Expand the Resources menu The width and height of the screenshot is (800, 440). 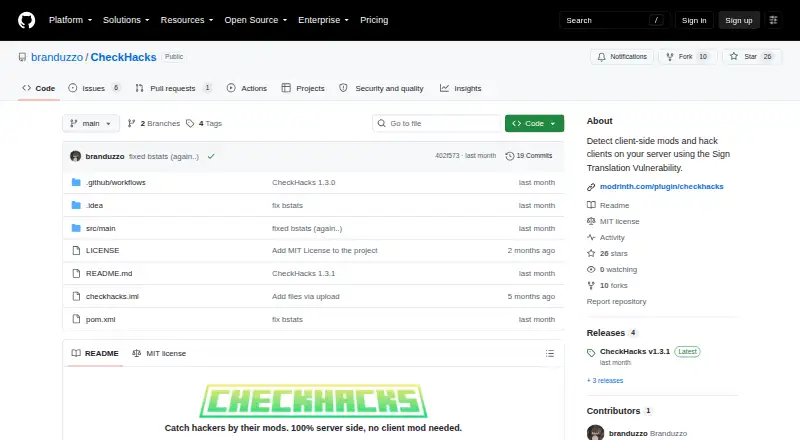(x=187, y=20)
